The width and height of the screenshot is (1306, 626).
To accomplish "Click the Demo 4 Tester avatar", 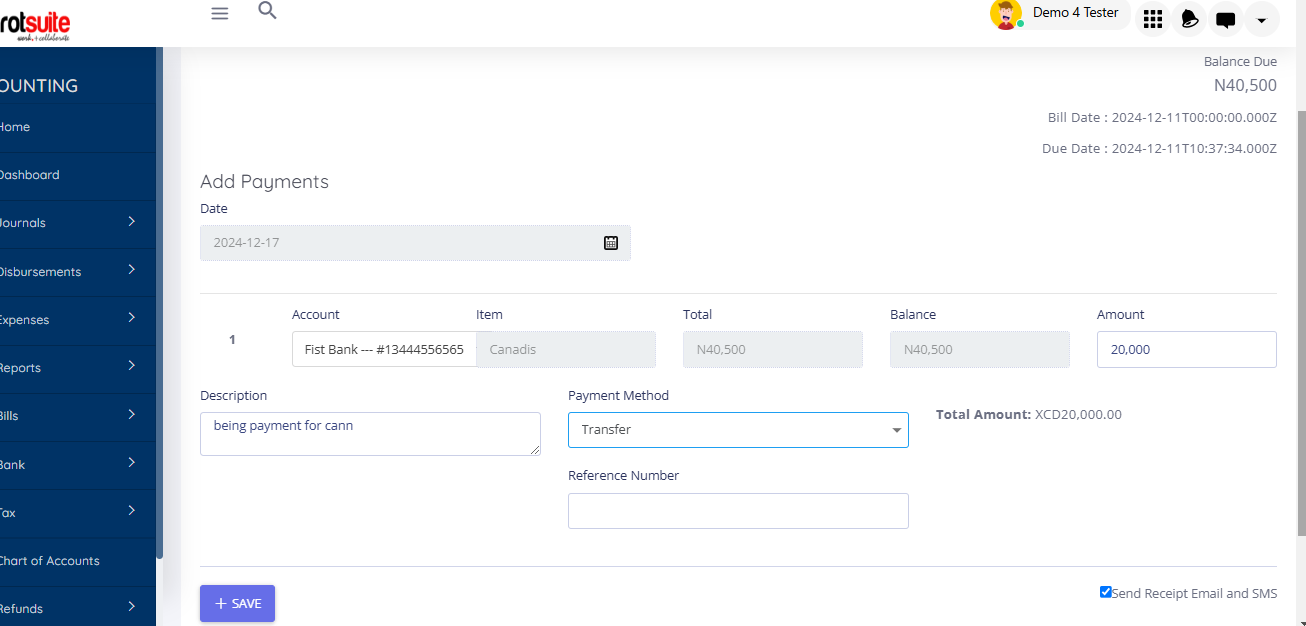I will 1005,14.
